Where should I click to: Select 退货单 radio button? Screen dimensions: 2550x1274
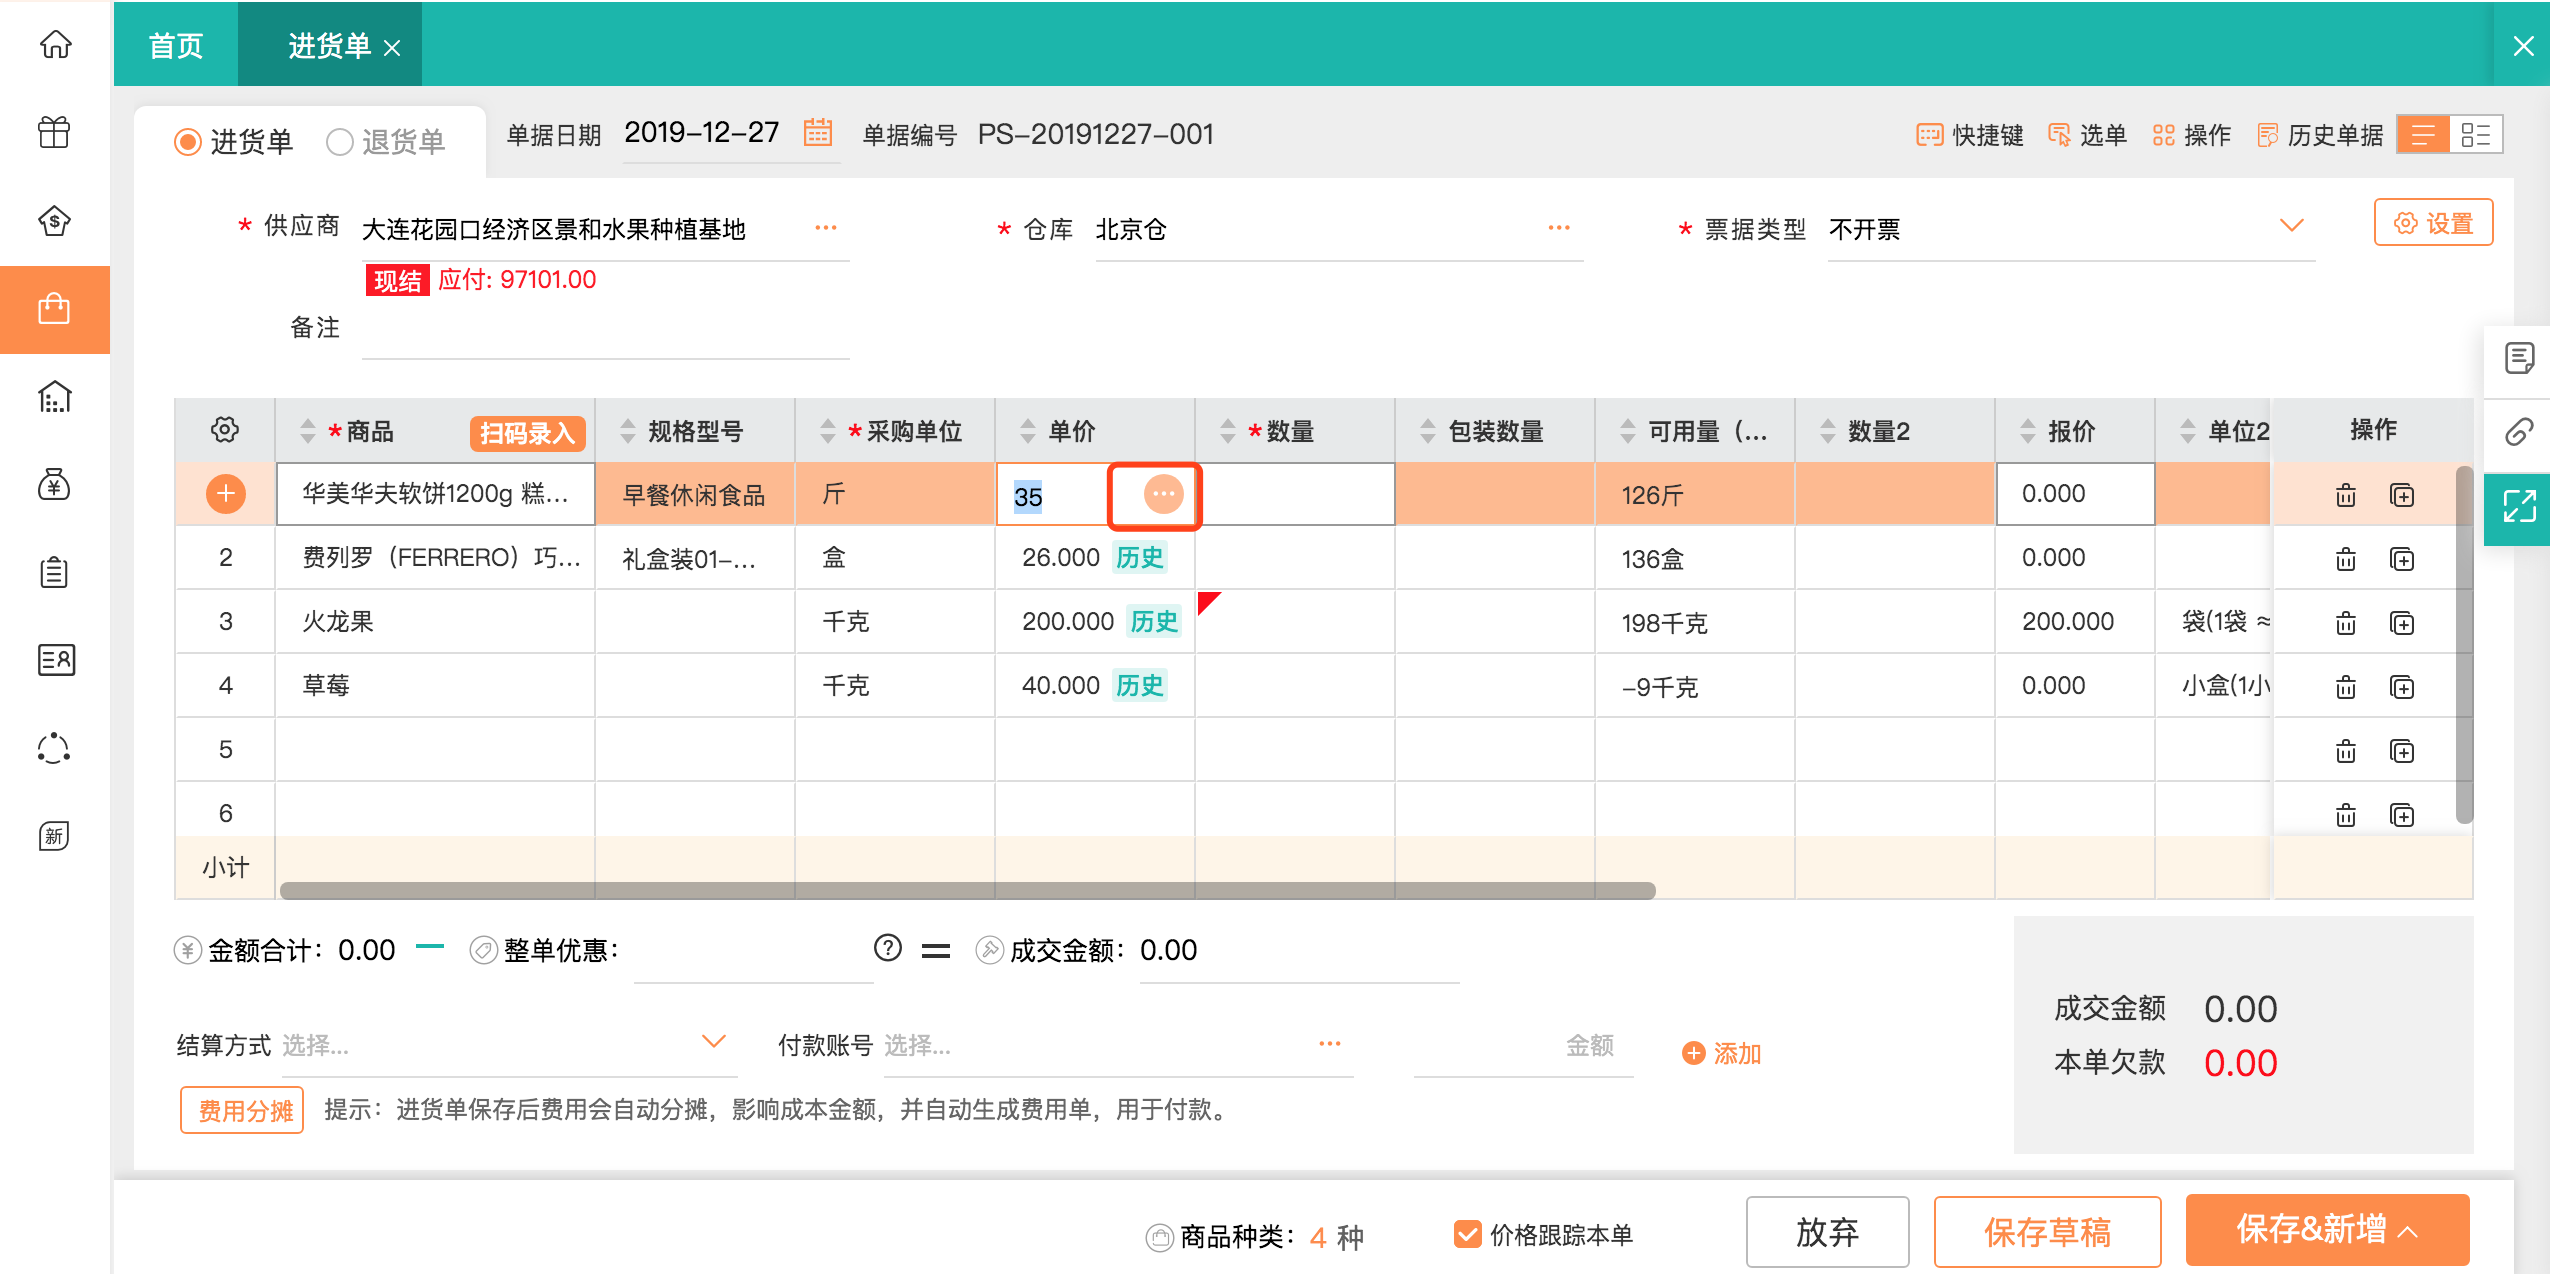pyautogui.click(x=342, y=137)
